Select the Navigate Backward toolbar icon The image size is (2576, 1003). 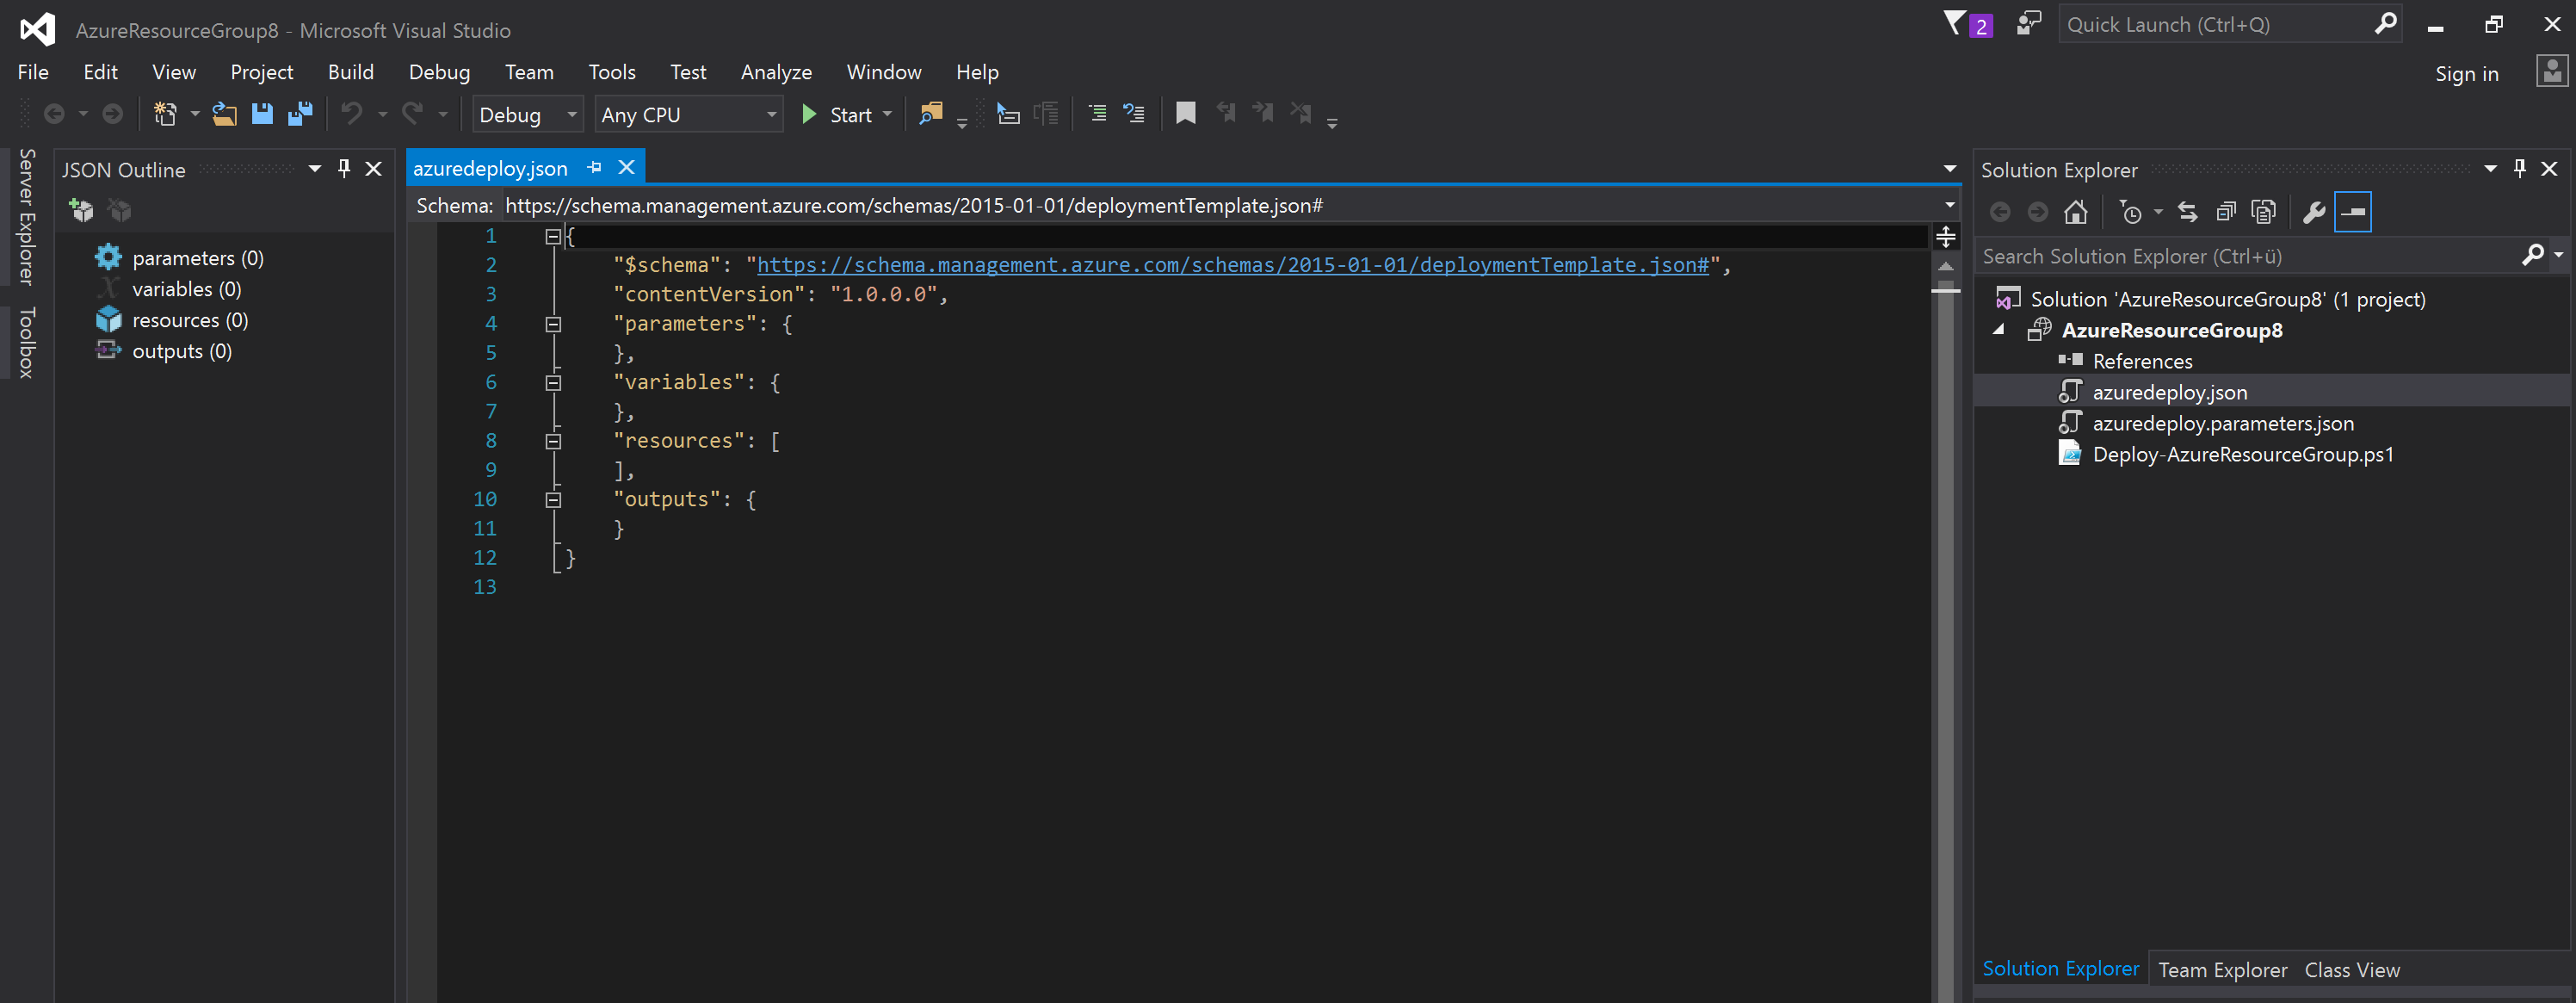point(56,113)
